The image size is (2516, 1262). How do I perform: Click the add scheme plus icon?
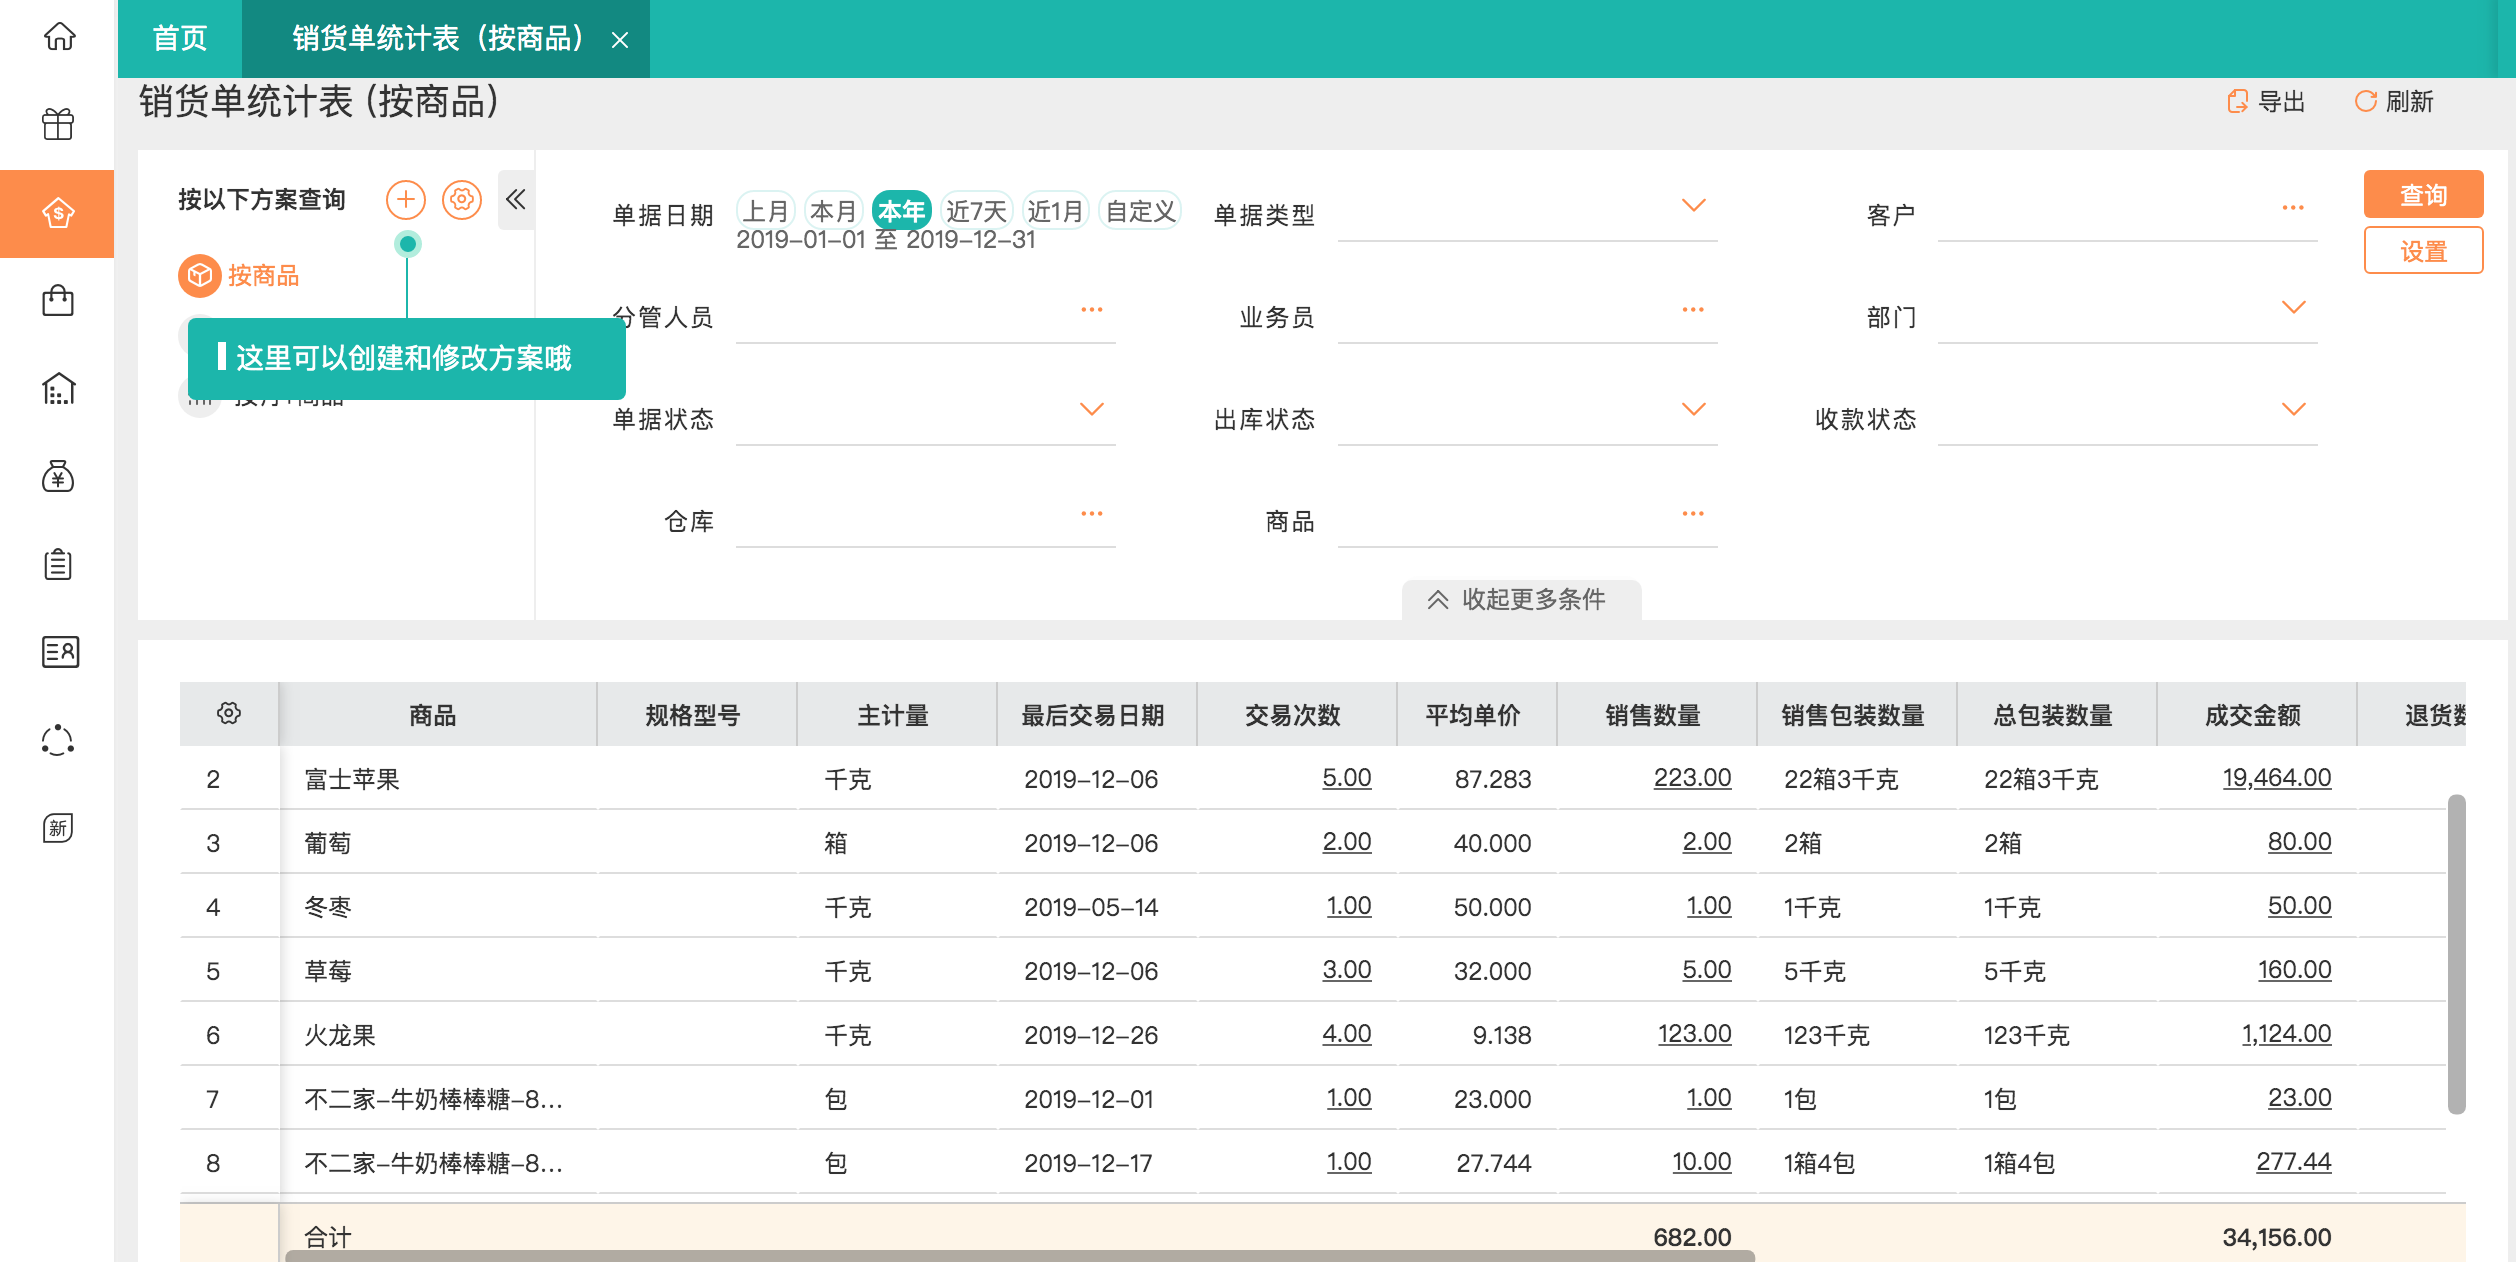coord(407,193)
